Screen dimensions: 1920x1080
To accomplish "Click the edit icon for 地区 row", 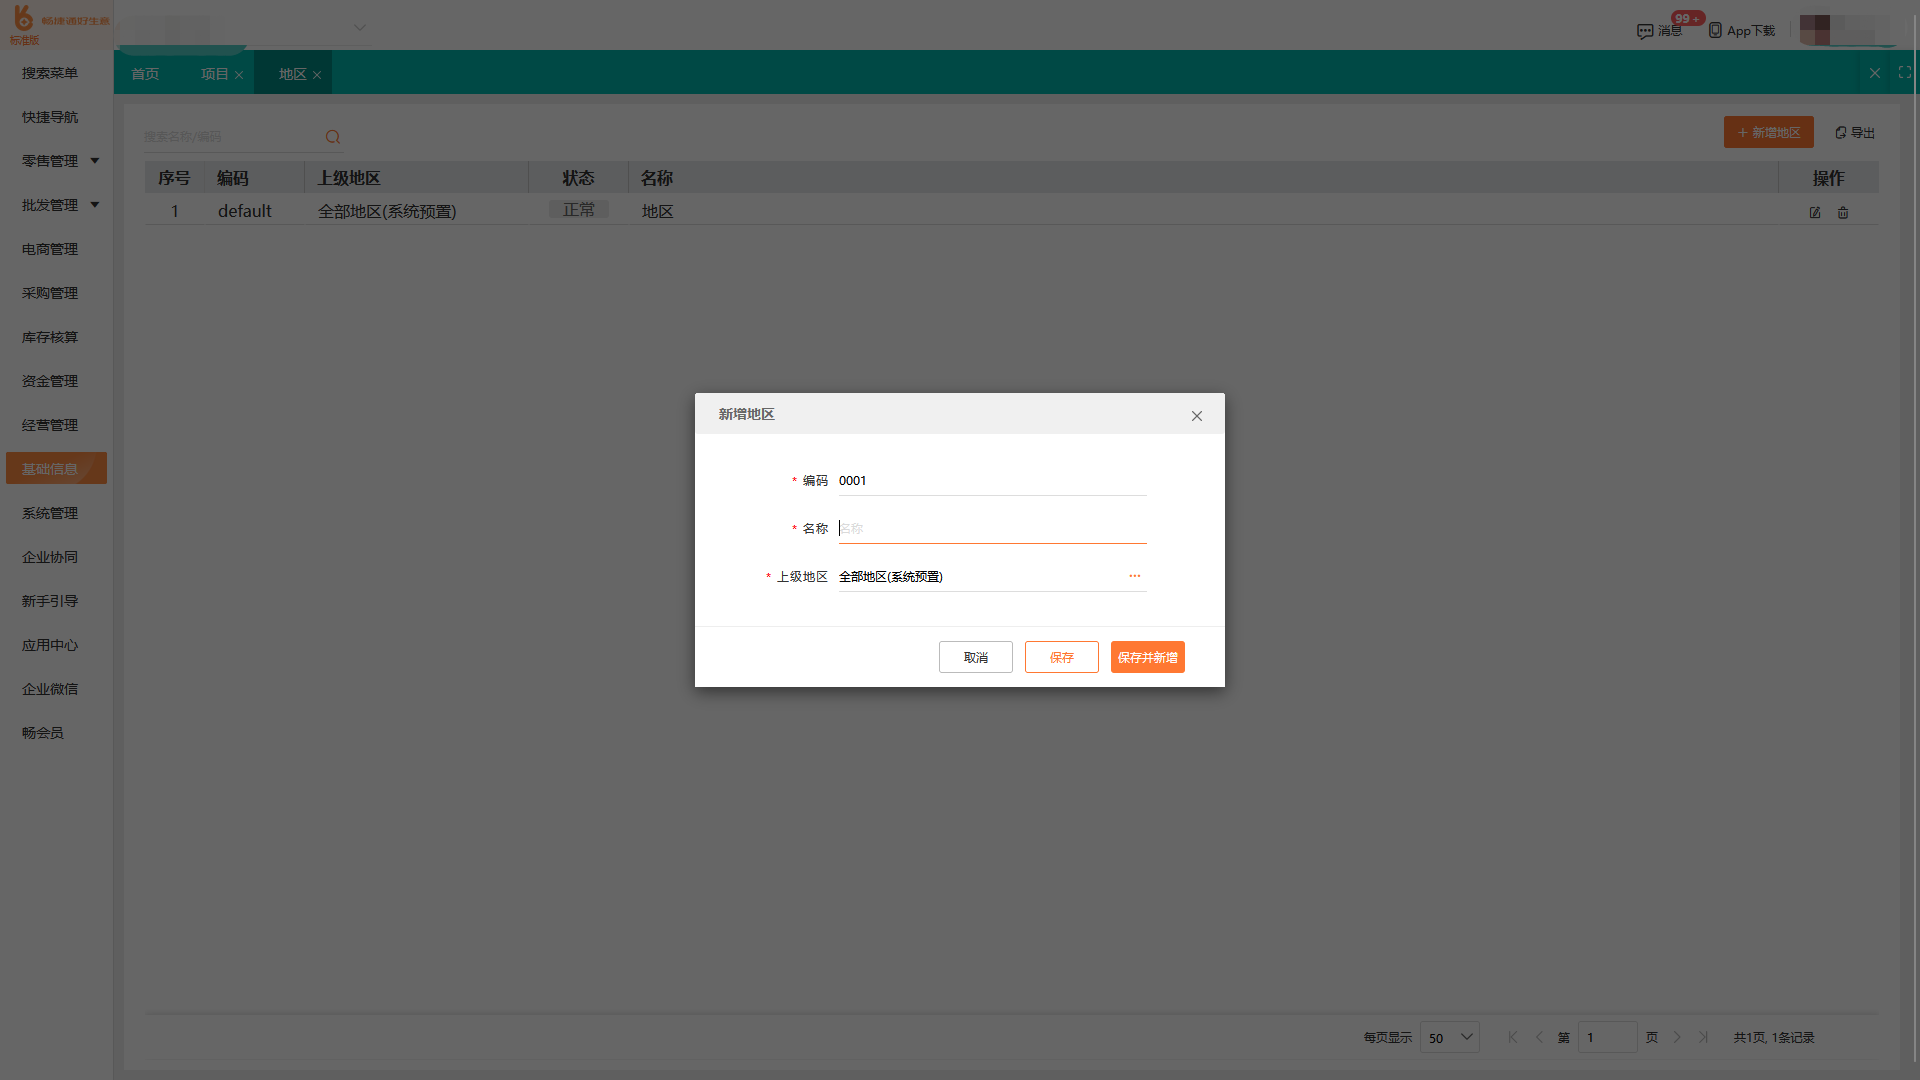I will [1815, 212].
